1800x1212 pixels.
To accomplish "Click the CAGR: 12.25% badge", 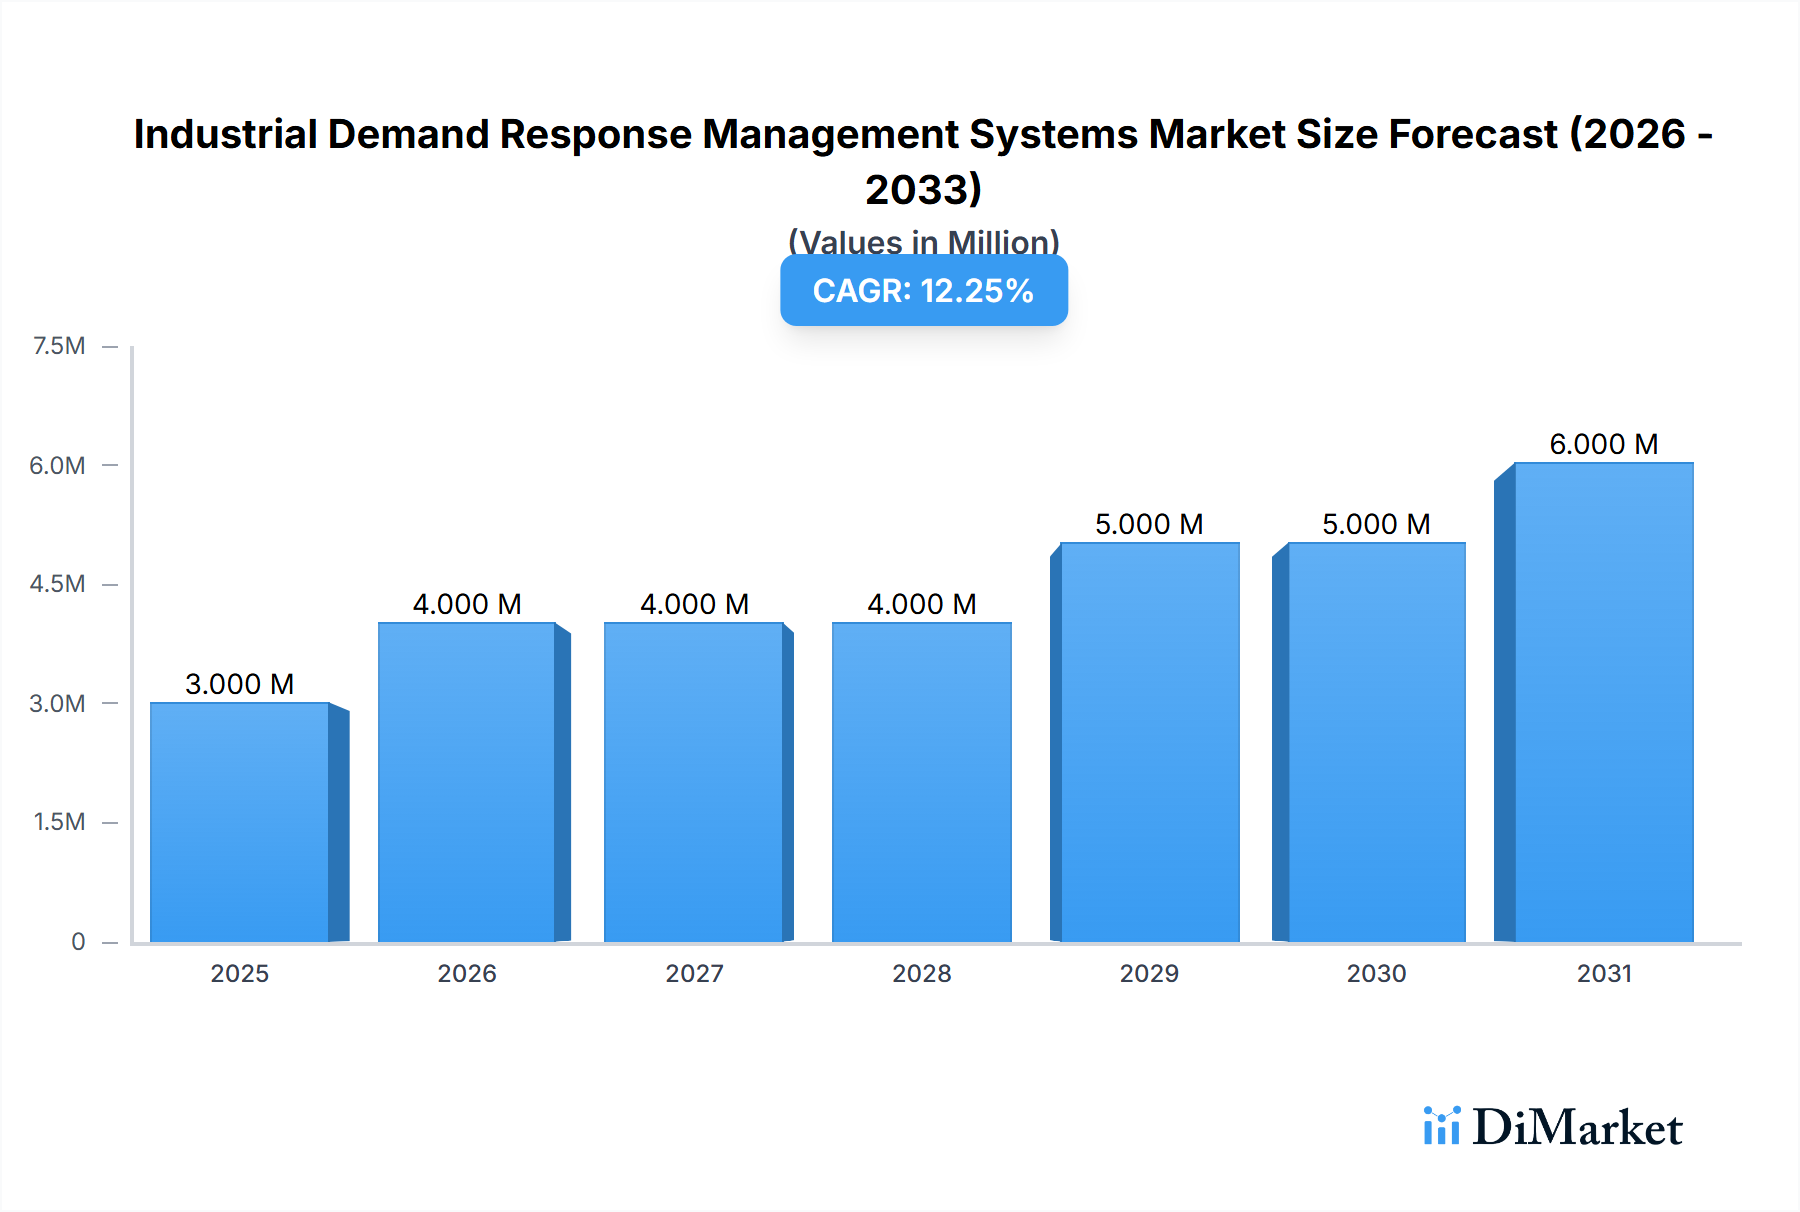I will 923,291.
